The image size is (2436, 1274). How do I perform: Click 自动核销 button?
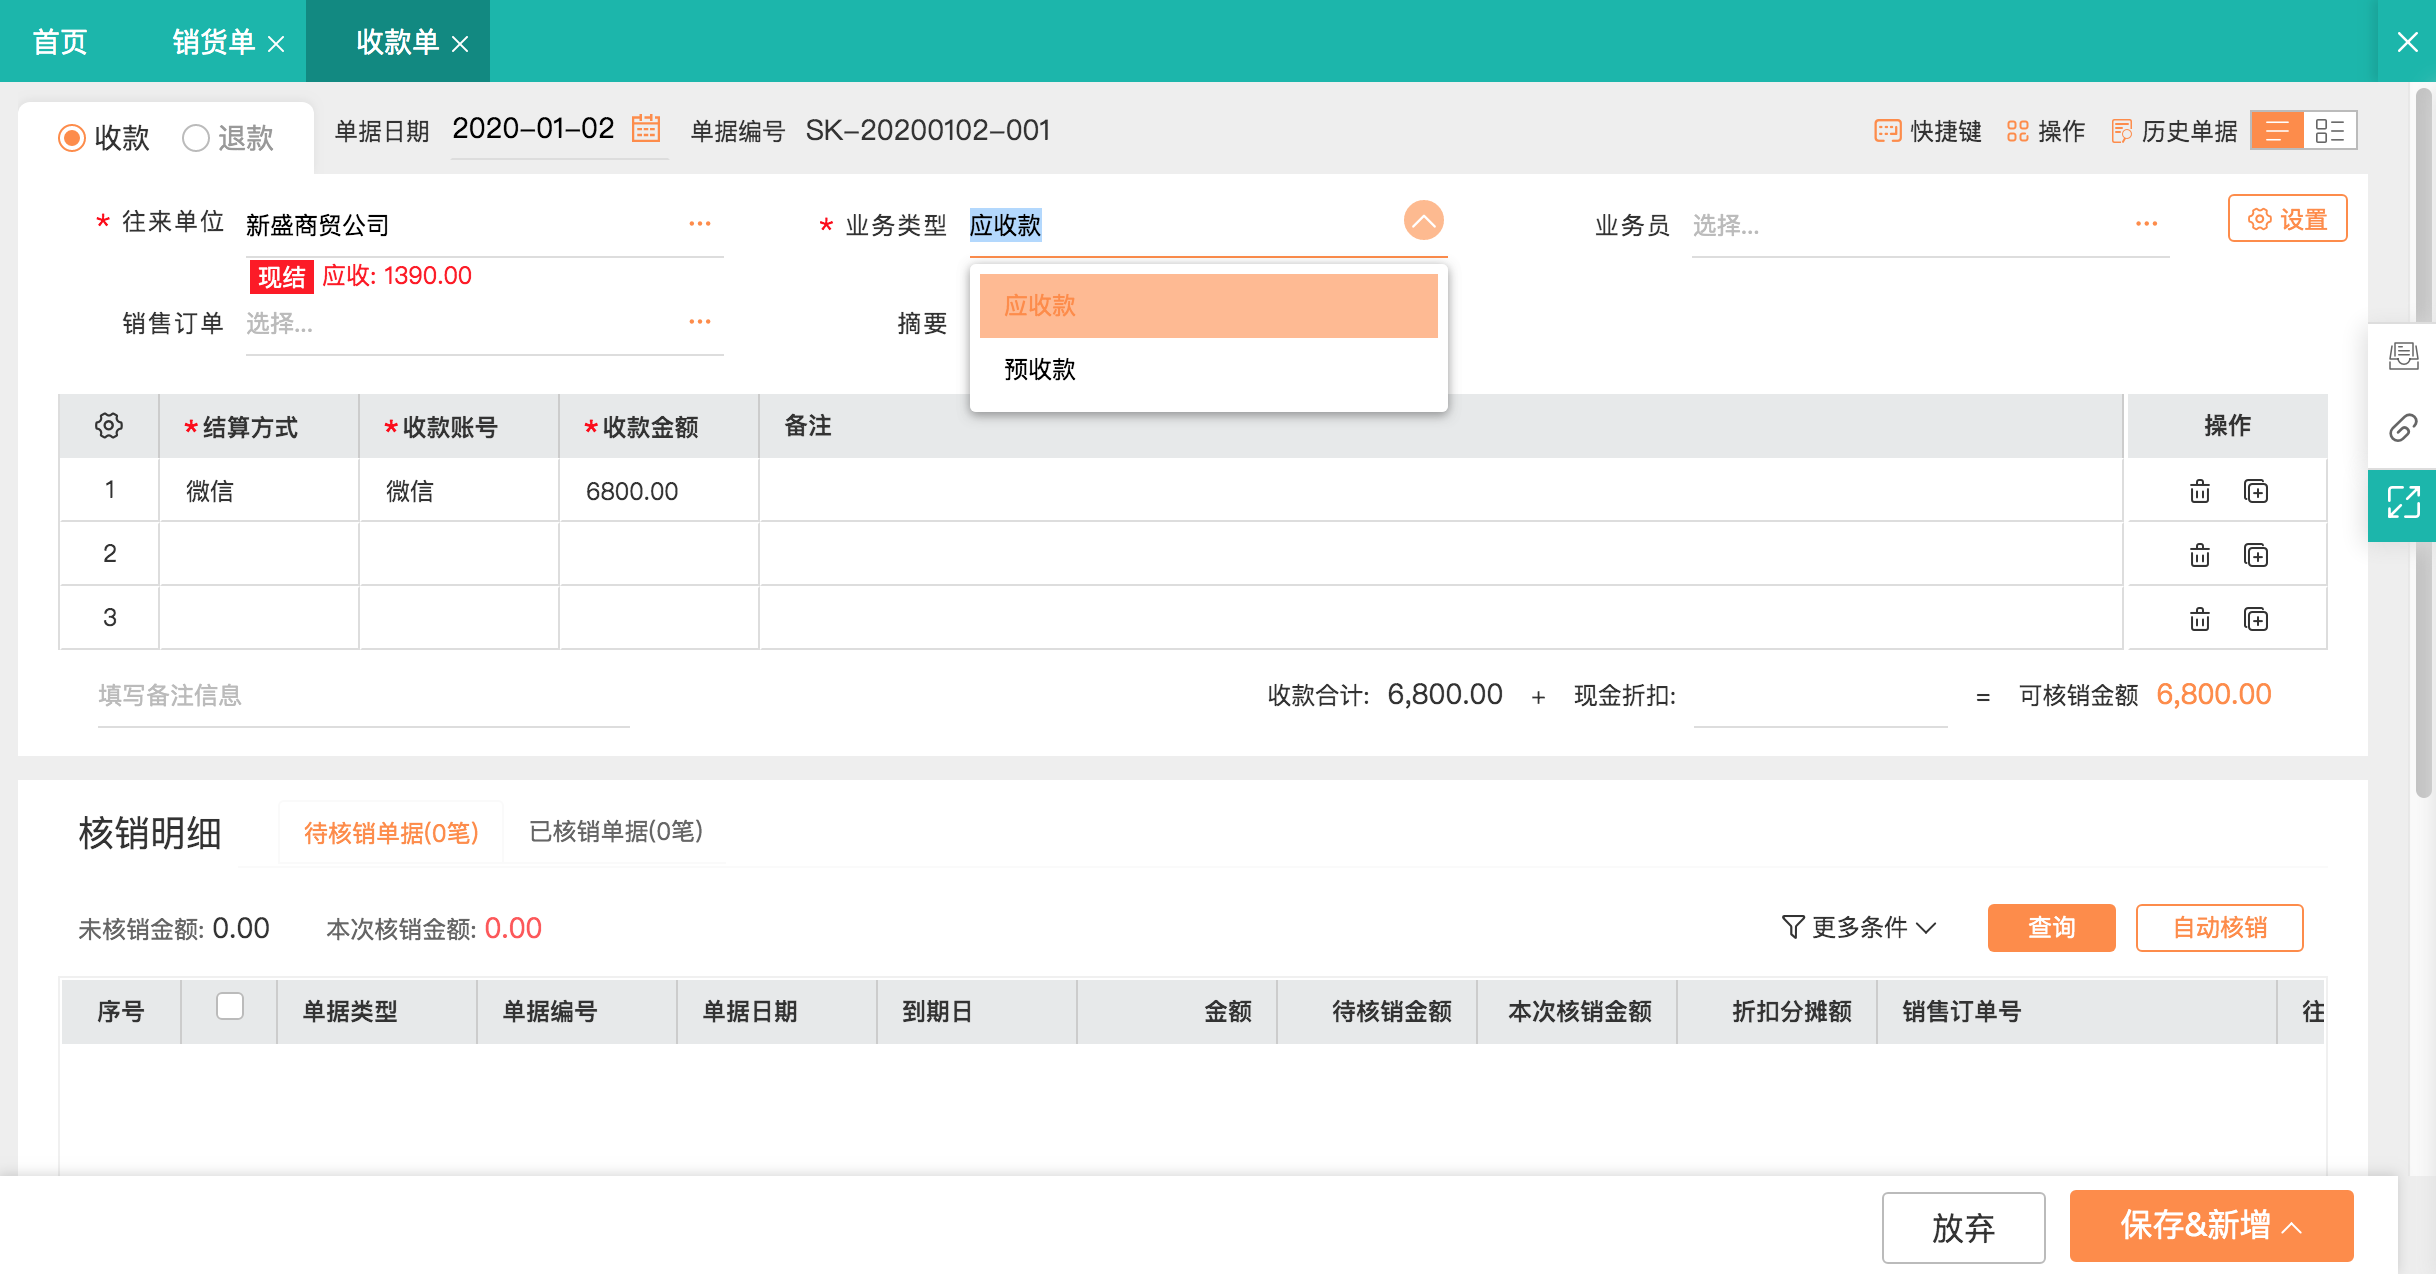pos(2218,928)
